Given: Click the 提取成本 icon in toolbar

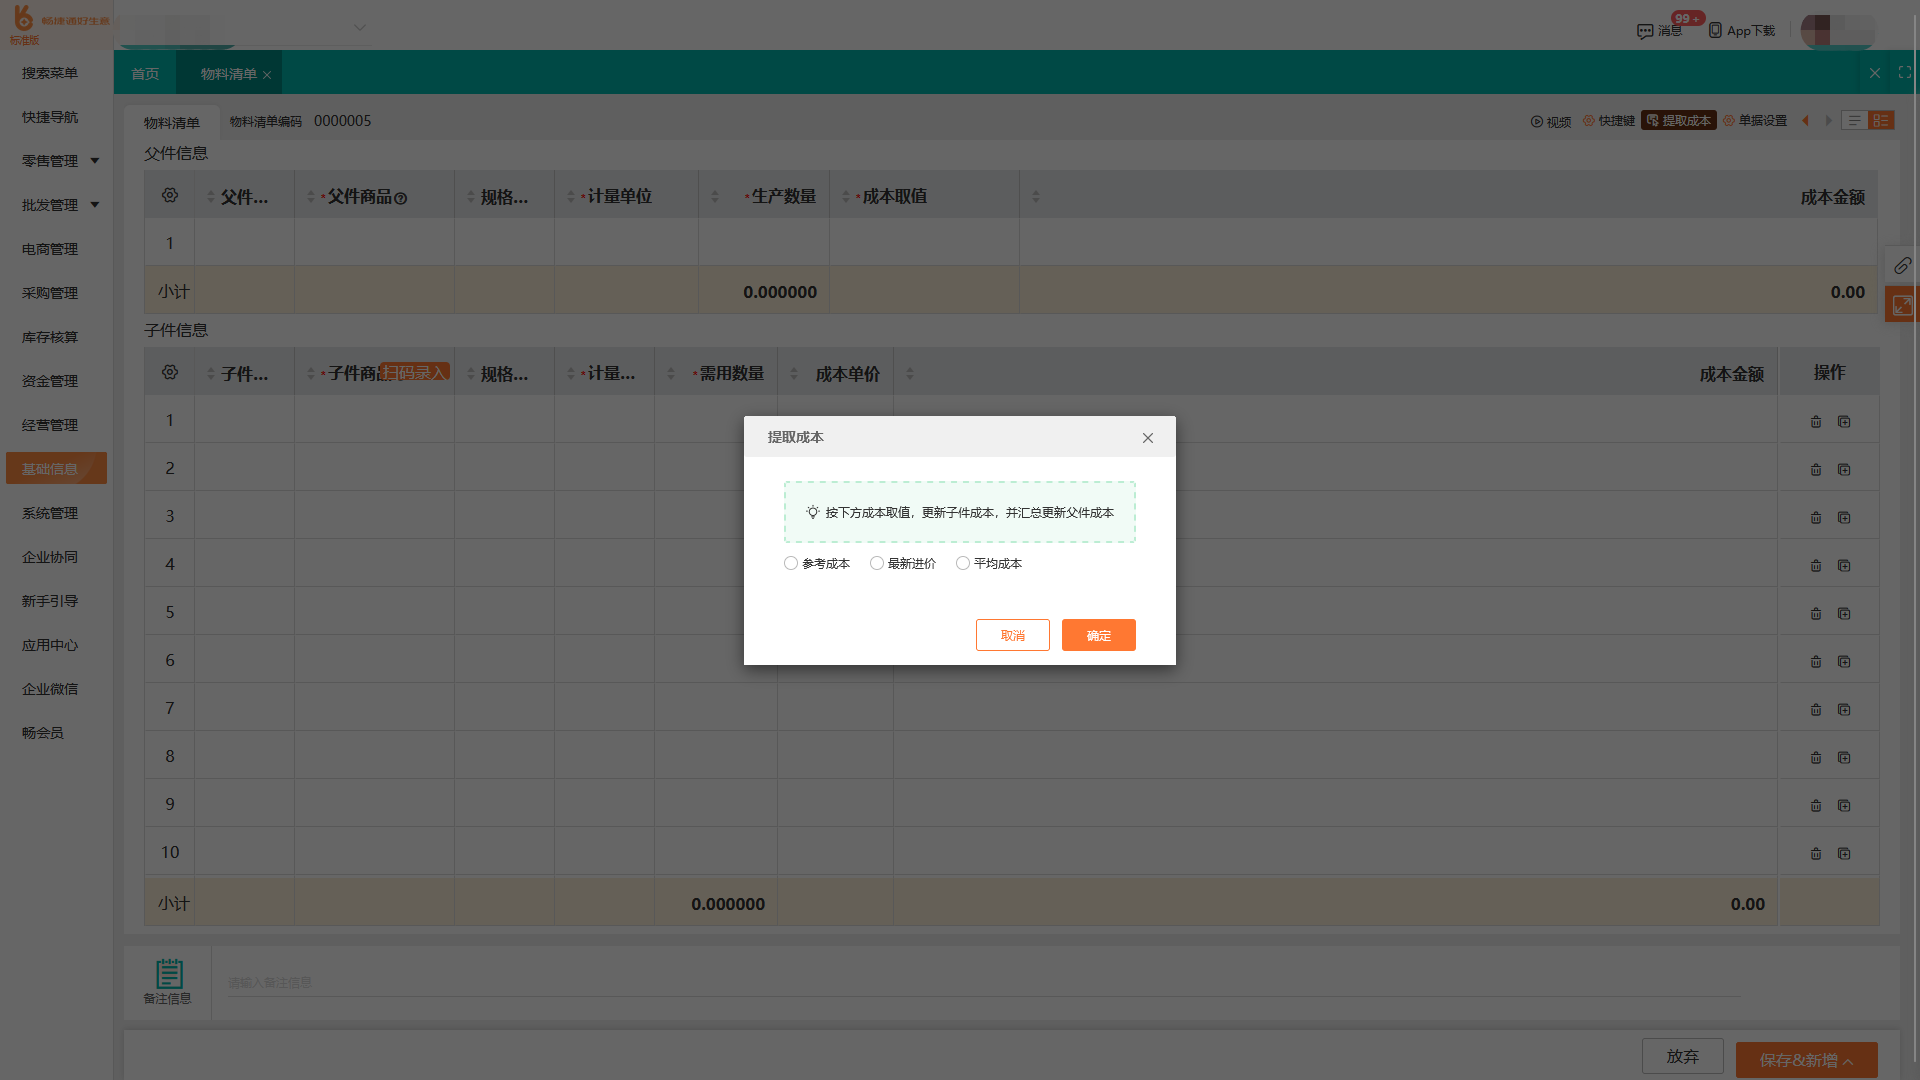Looking at the screenshot, I should pyautogui.click(x=1677, y=120).
